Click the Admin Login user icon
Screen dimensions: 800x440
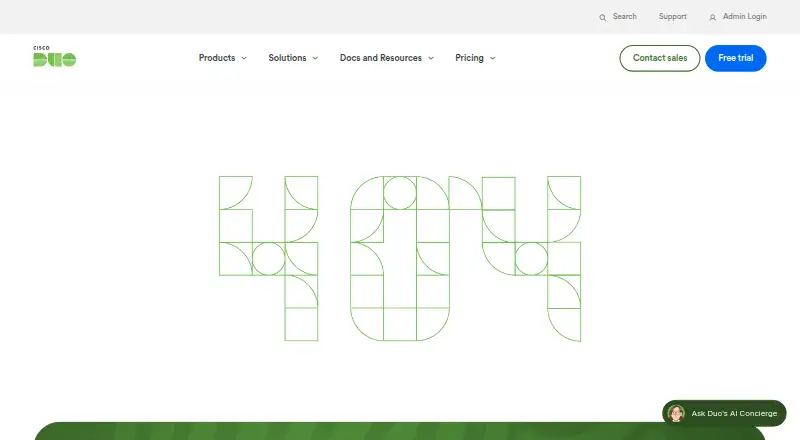tap(713, 17)
